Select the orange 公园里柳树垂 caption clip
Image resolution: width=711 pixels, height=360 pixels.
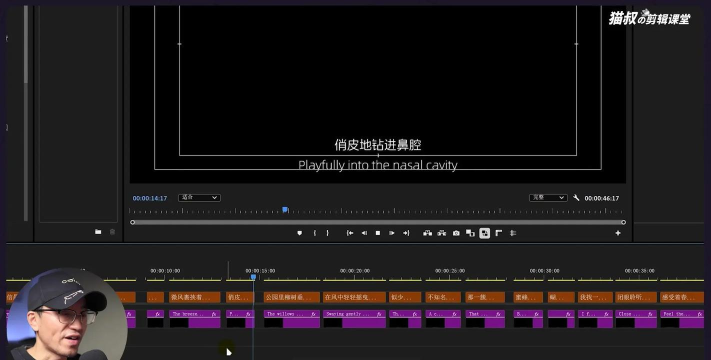tap(292, 297)
